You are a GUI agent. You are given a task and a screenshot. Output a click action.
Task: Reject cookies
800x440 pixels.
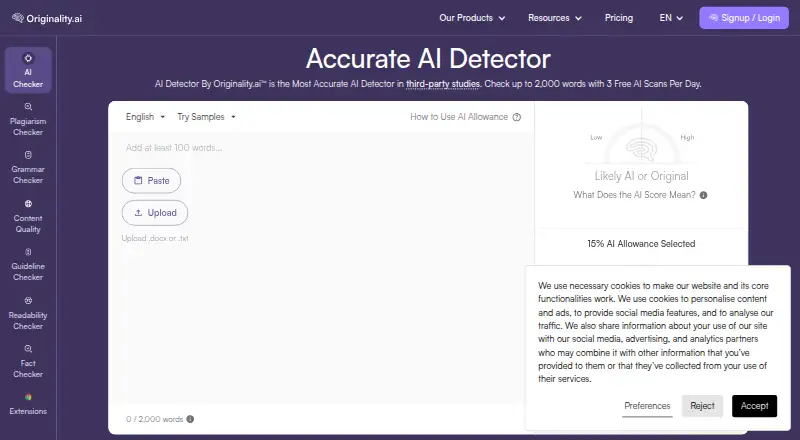(x=702, y=406)
